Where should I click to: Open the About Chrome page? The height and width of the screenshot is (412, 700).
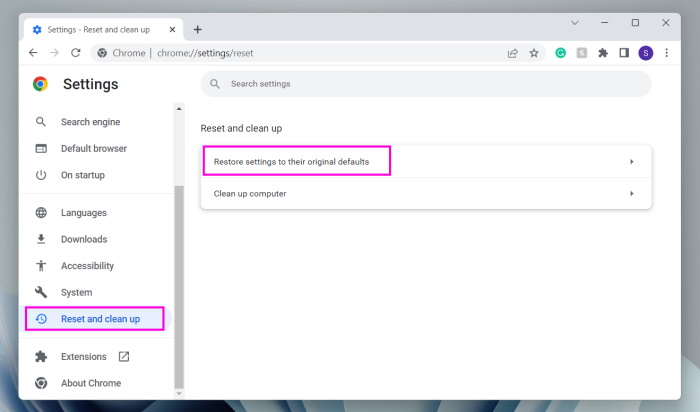(x=90, y=383)
